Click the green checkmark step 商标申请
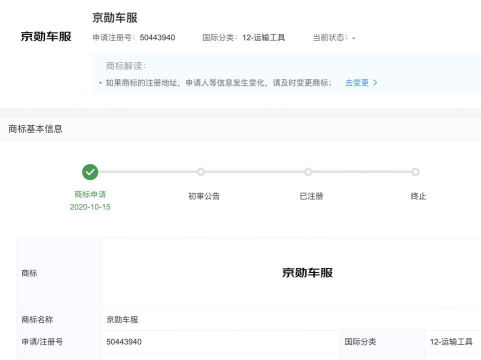This screenshot has height=360, width=481. 90,172
